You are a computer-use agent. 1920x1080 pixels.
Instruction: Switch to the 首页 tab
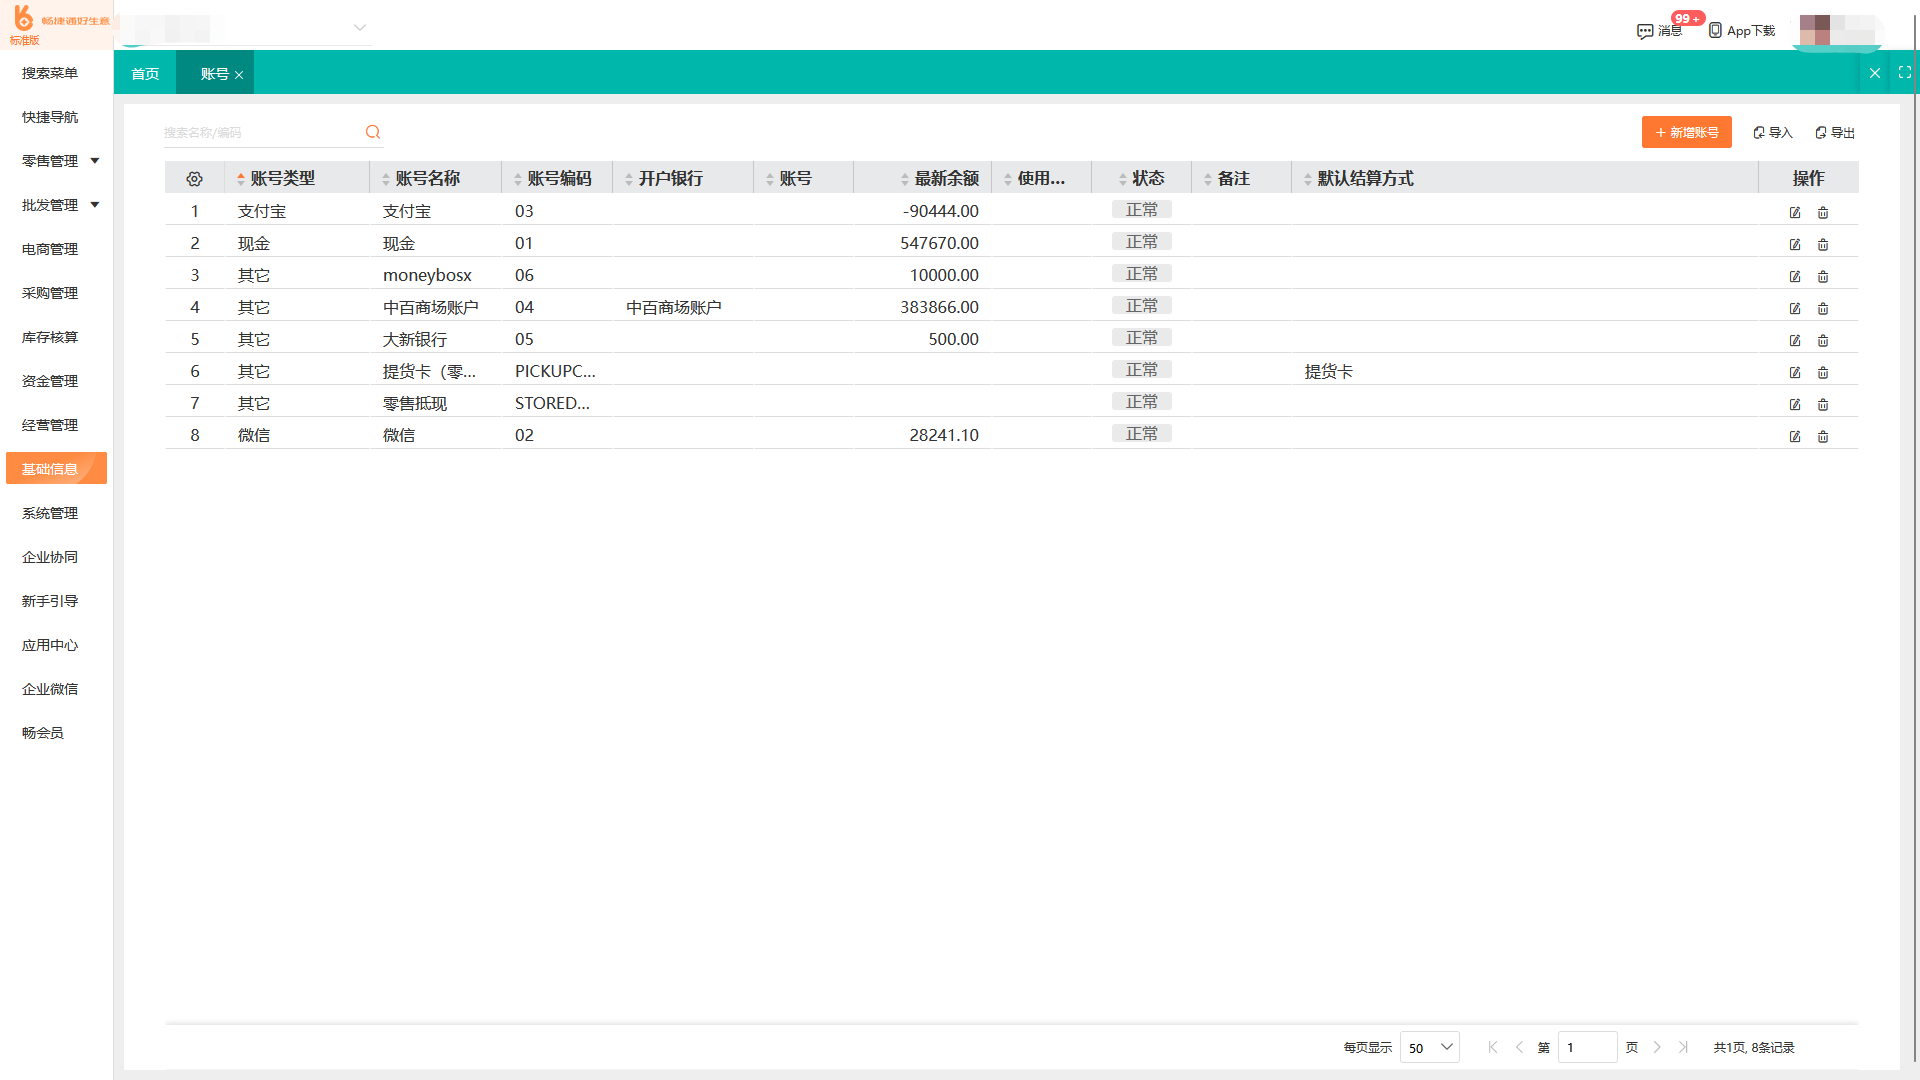(x=146, y=73)
